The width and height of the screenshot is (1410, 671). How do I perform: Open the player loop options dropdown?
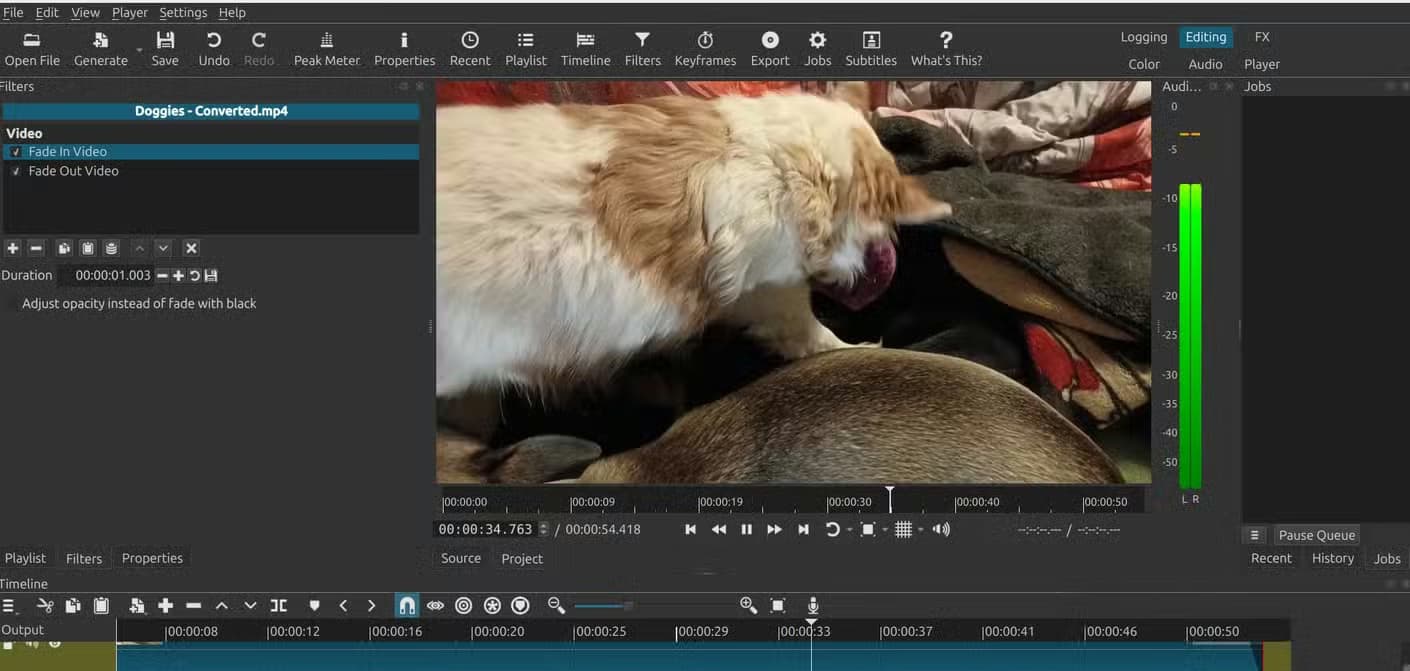[850, 530]
